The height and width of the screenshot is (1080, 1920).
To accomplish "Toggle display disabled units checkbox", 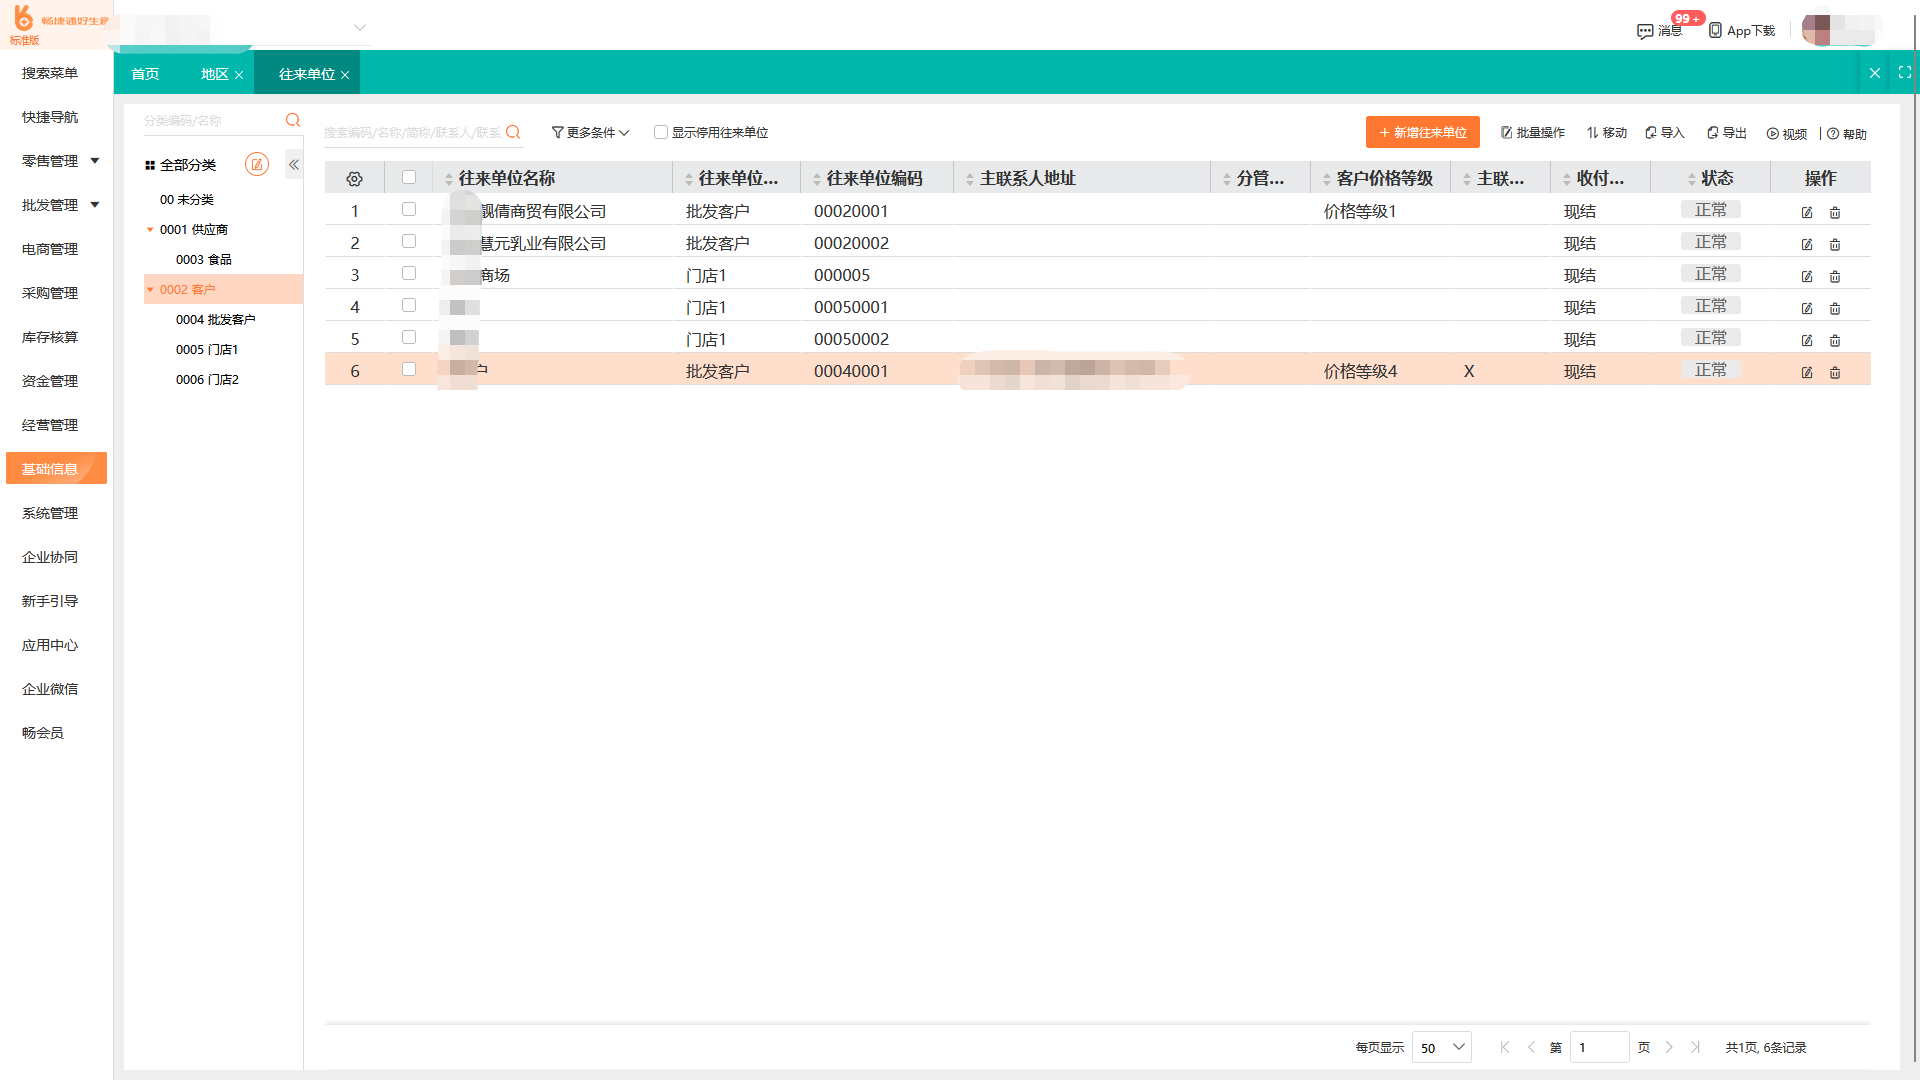I will pyautogui.click(x=663, y=132).
